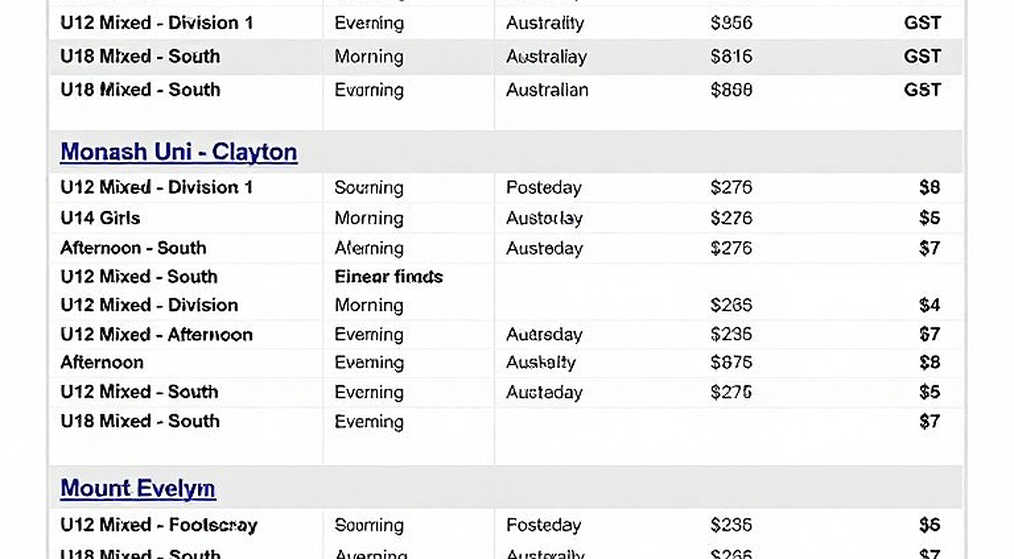The width and height of the screenshot is (1014, 559).
Task: Select the U12 Mixed - Division Morning row
Action: tap(505, 305)
